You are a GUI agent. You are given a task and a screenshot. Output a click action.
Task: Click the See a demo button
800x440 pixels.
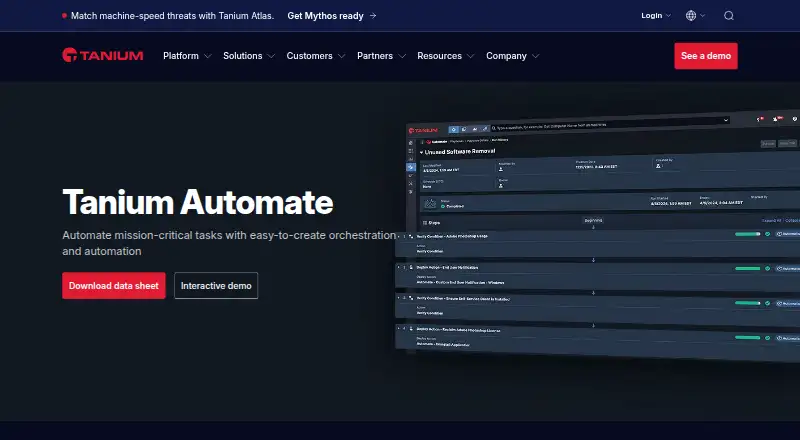(706, 56)
